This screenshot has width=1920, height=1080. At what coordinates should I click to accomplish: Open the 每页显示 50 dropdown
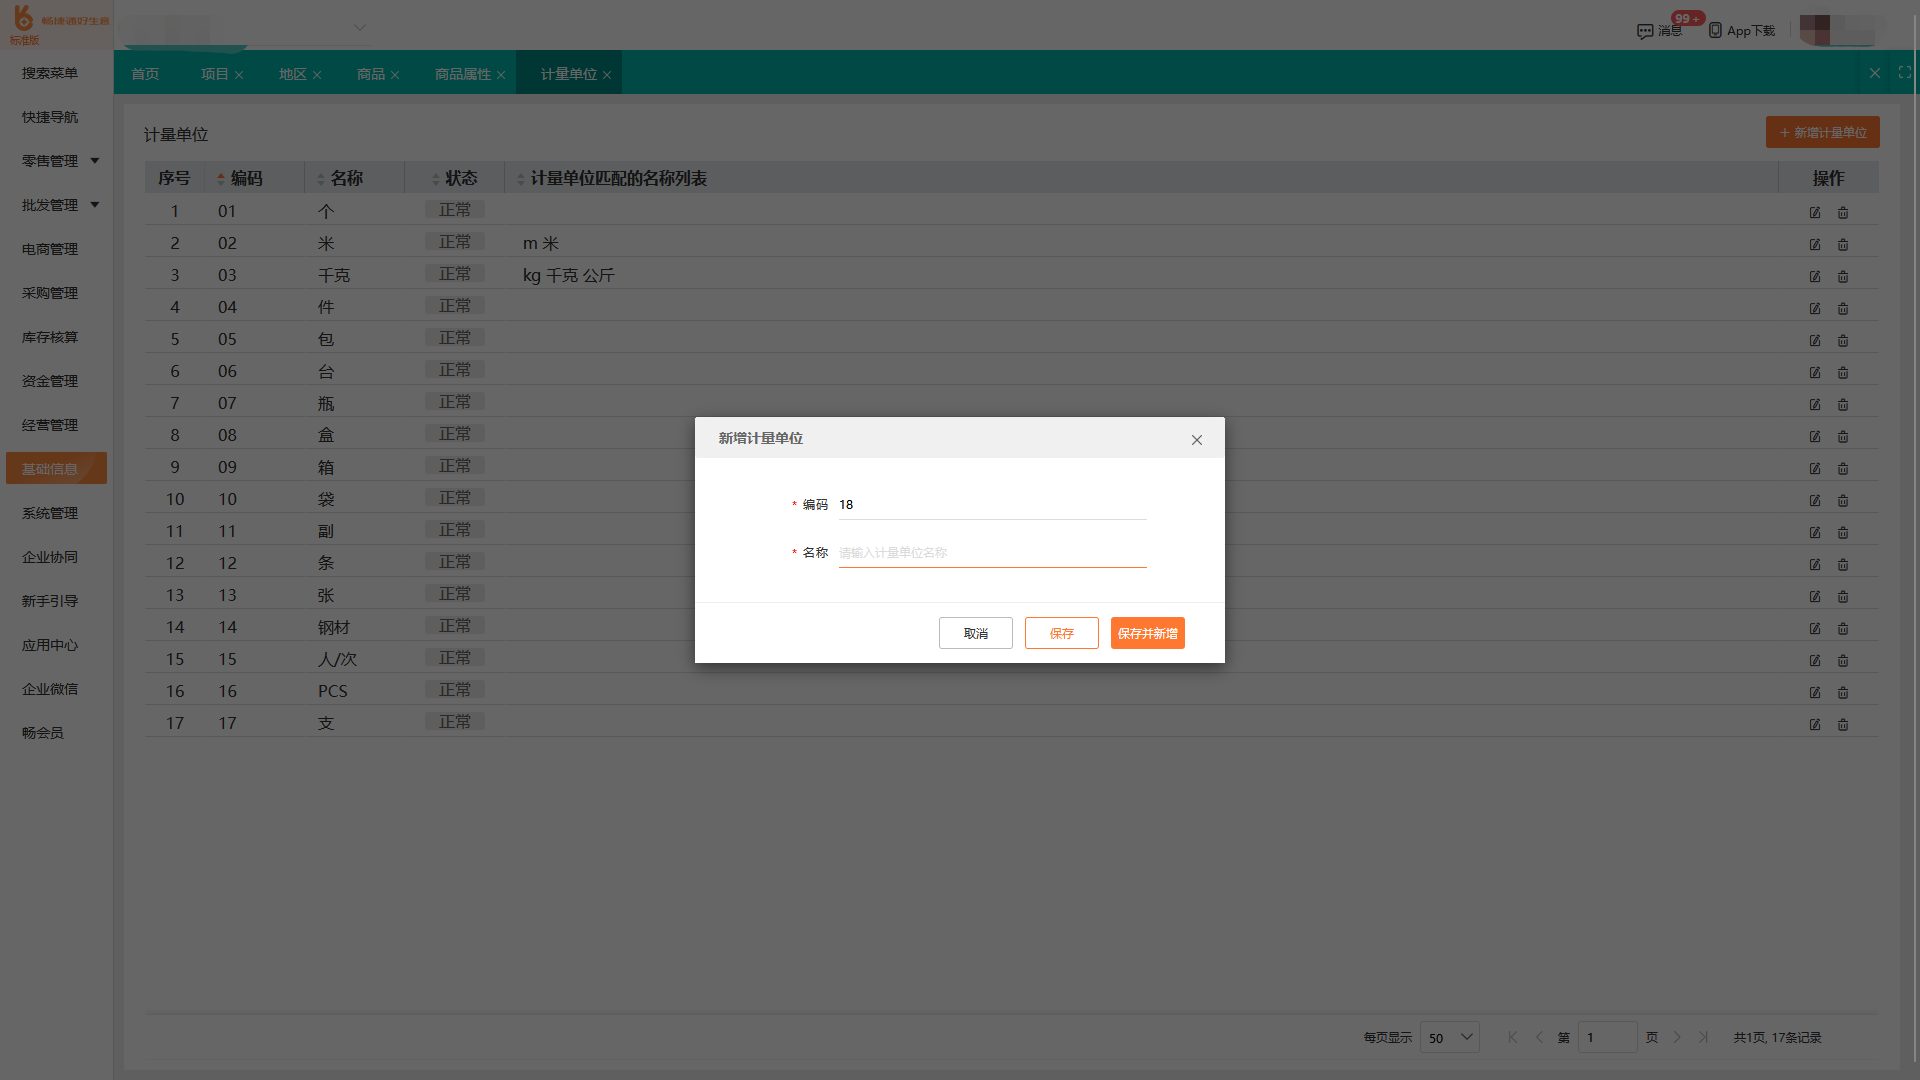[1451, 1038]
